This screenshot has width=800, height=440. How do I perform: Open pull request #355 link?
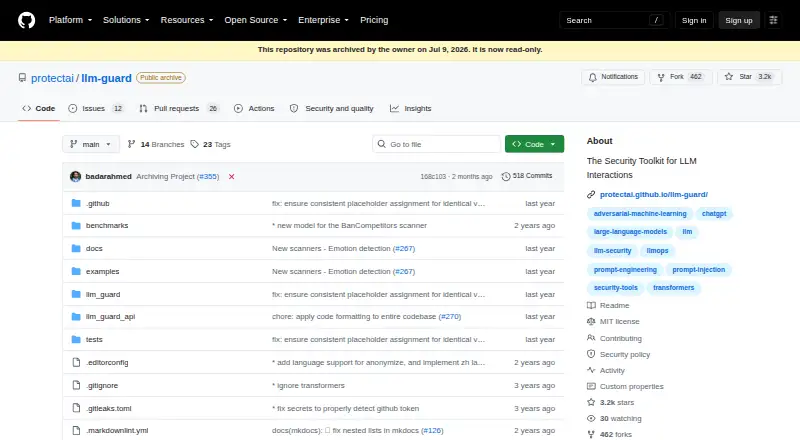tap(208, 177)
